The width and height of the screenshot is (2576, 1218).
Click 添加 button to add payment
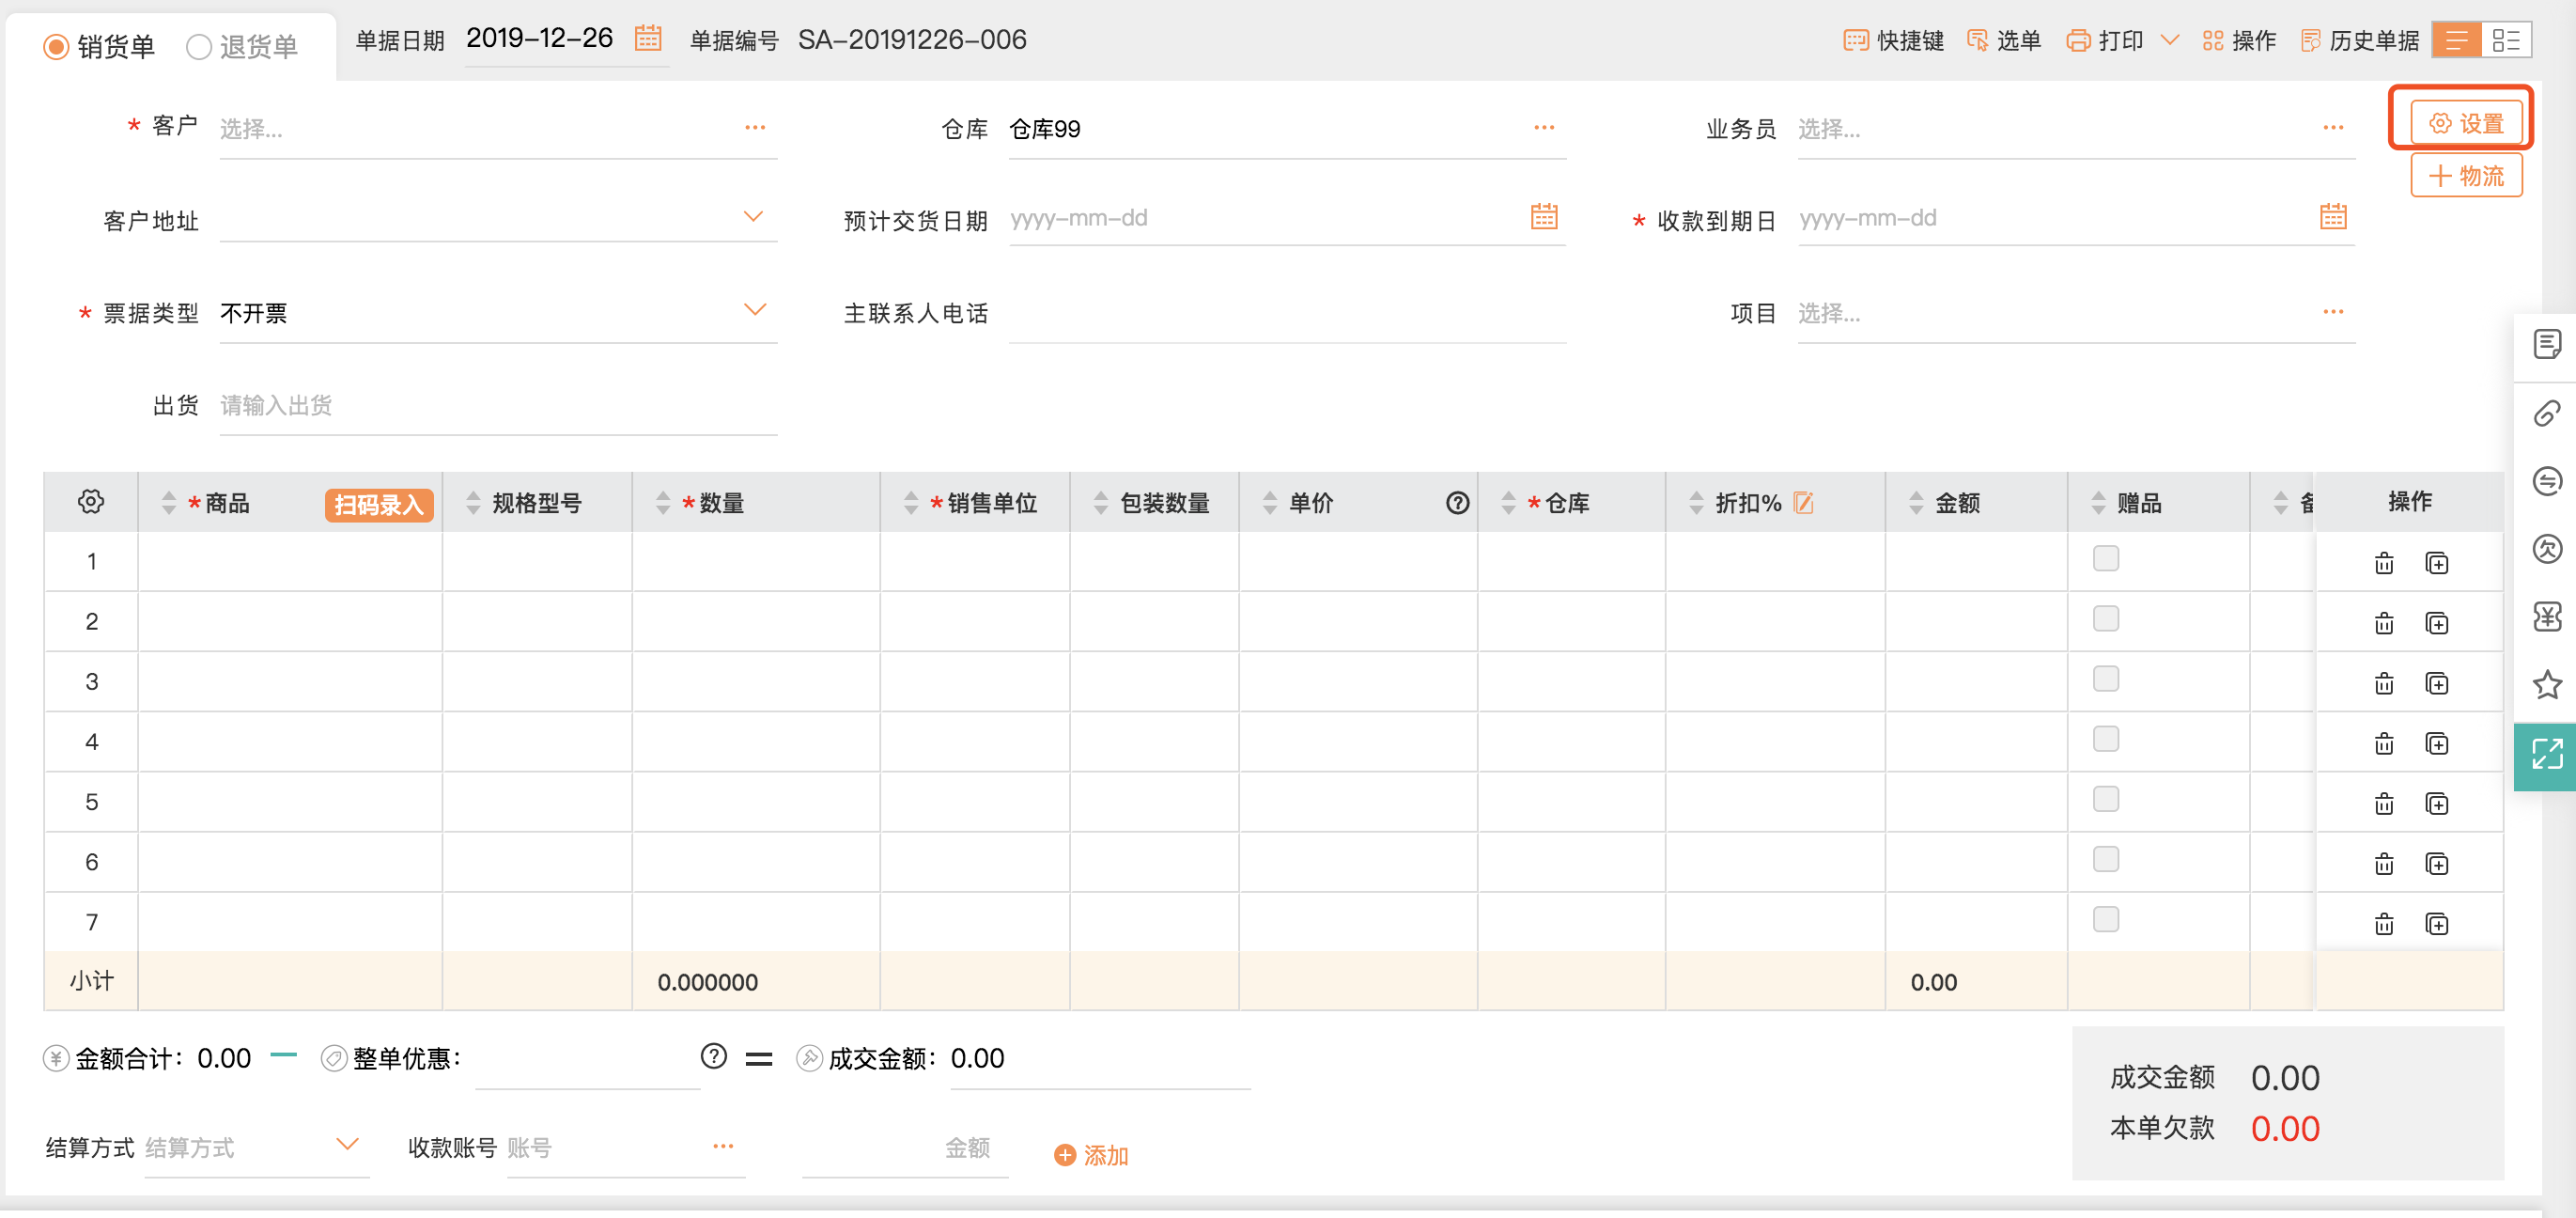[1084, 1149]
